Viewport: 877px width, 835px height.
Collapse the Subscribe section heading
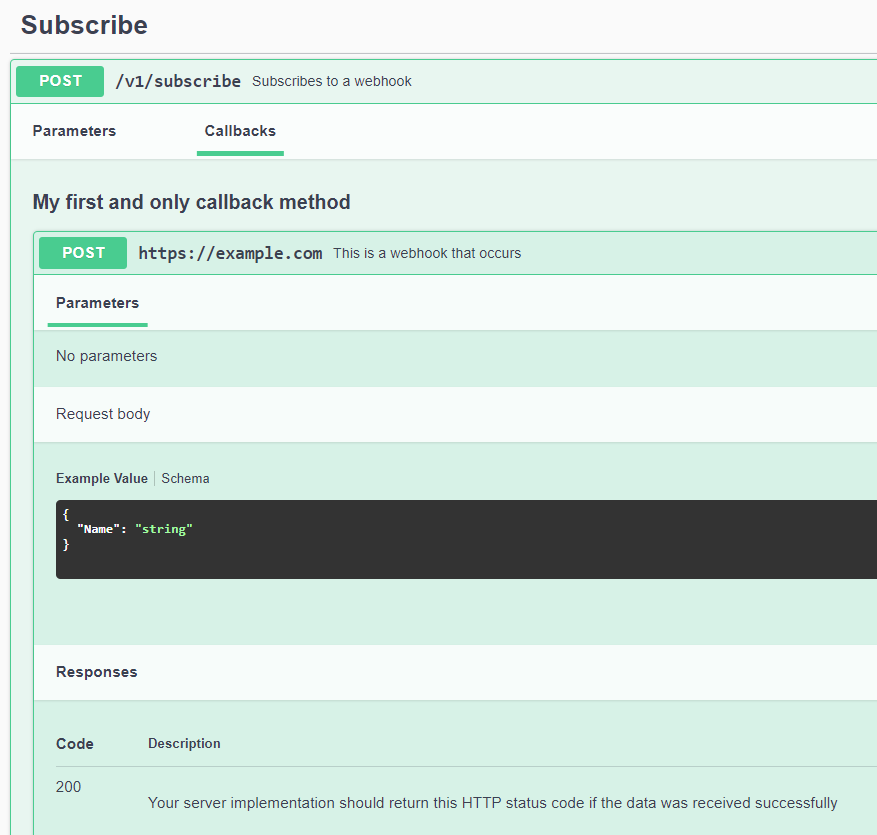coord(84,25)
